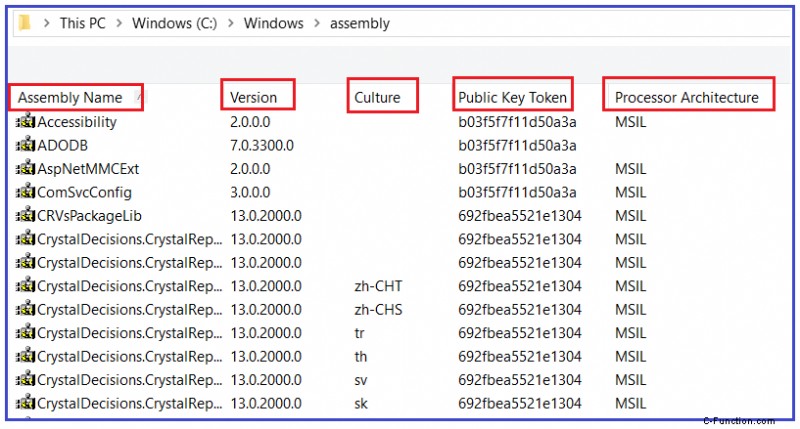
Task: Navigate to This PC in the breadcrumb
Action: click(85, 23)
